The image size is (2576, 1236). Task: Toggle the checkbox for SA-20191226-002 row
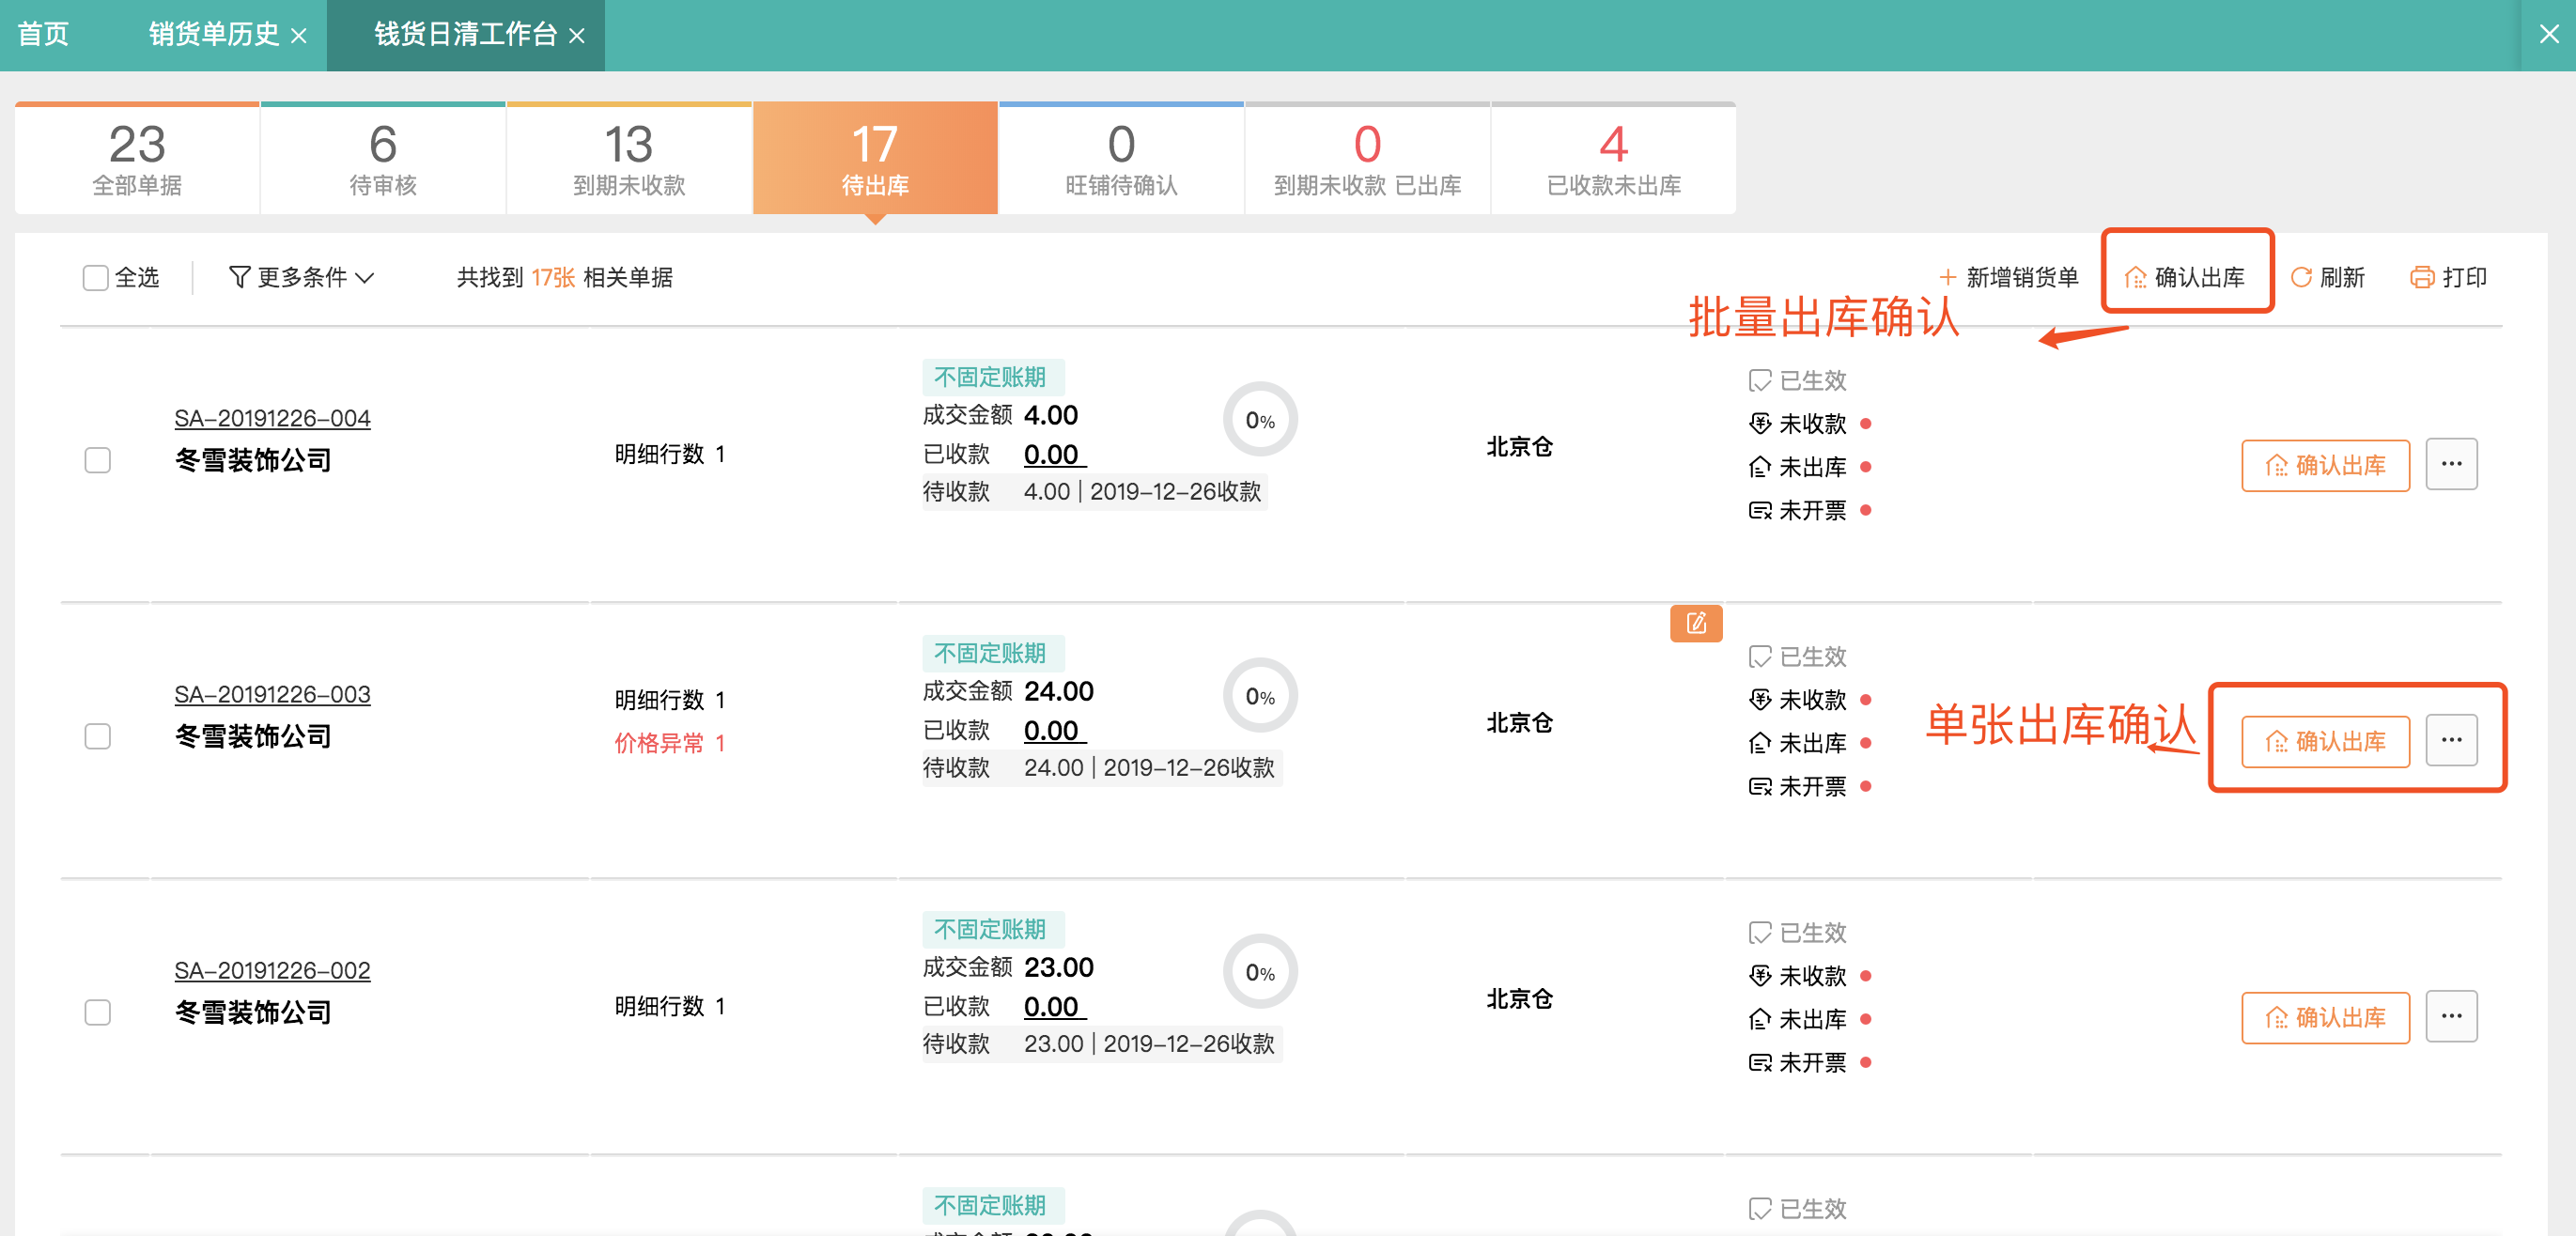pyautogui.click(x=92, y=1010)
